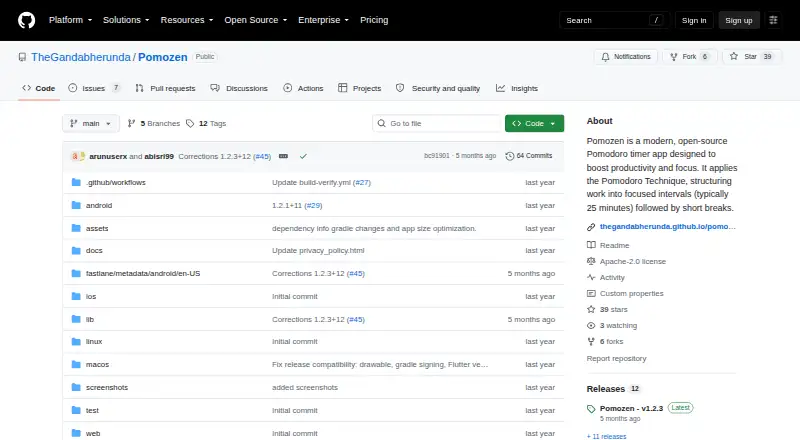Open the 3 watching link
The width and height of the screenshot is (800, 440).
tap(618, 326)
